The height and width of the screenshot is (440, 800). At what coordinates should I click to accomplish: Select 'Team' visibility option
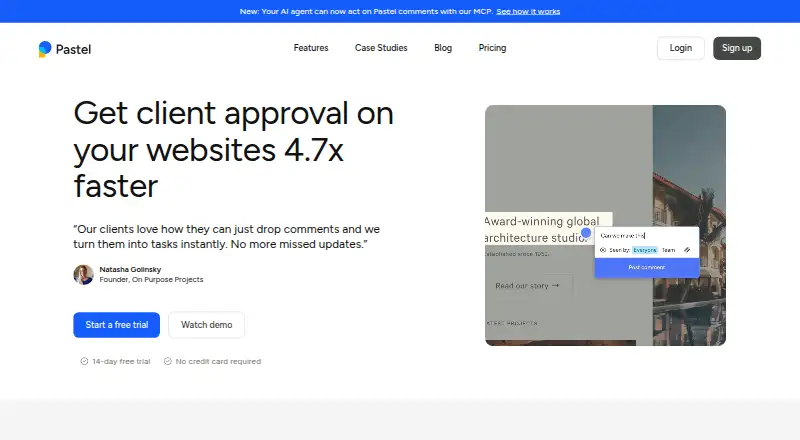[668, 250]
